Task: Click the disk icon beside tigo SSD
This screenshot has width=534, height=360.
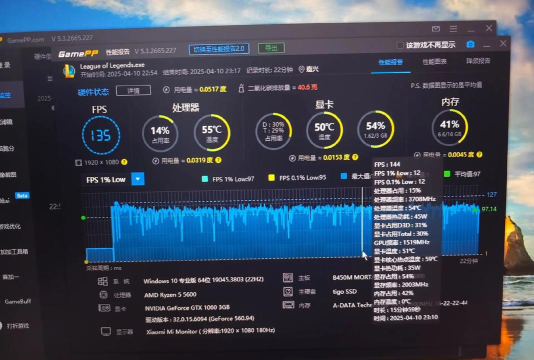Action: tap(288, 292)
